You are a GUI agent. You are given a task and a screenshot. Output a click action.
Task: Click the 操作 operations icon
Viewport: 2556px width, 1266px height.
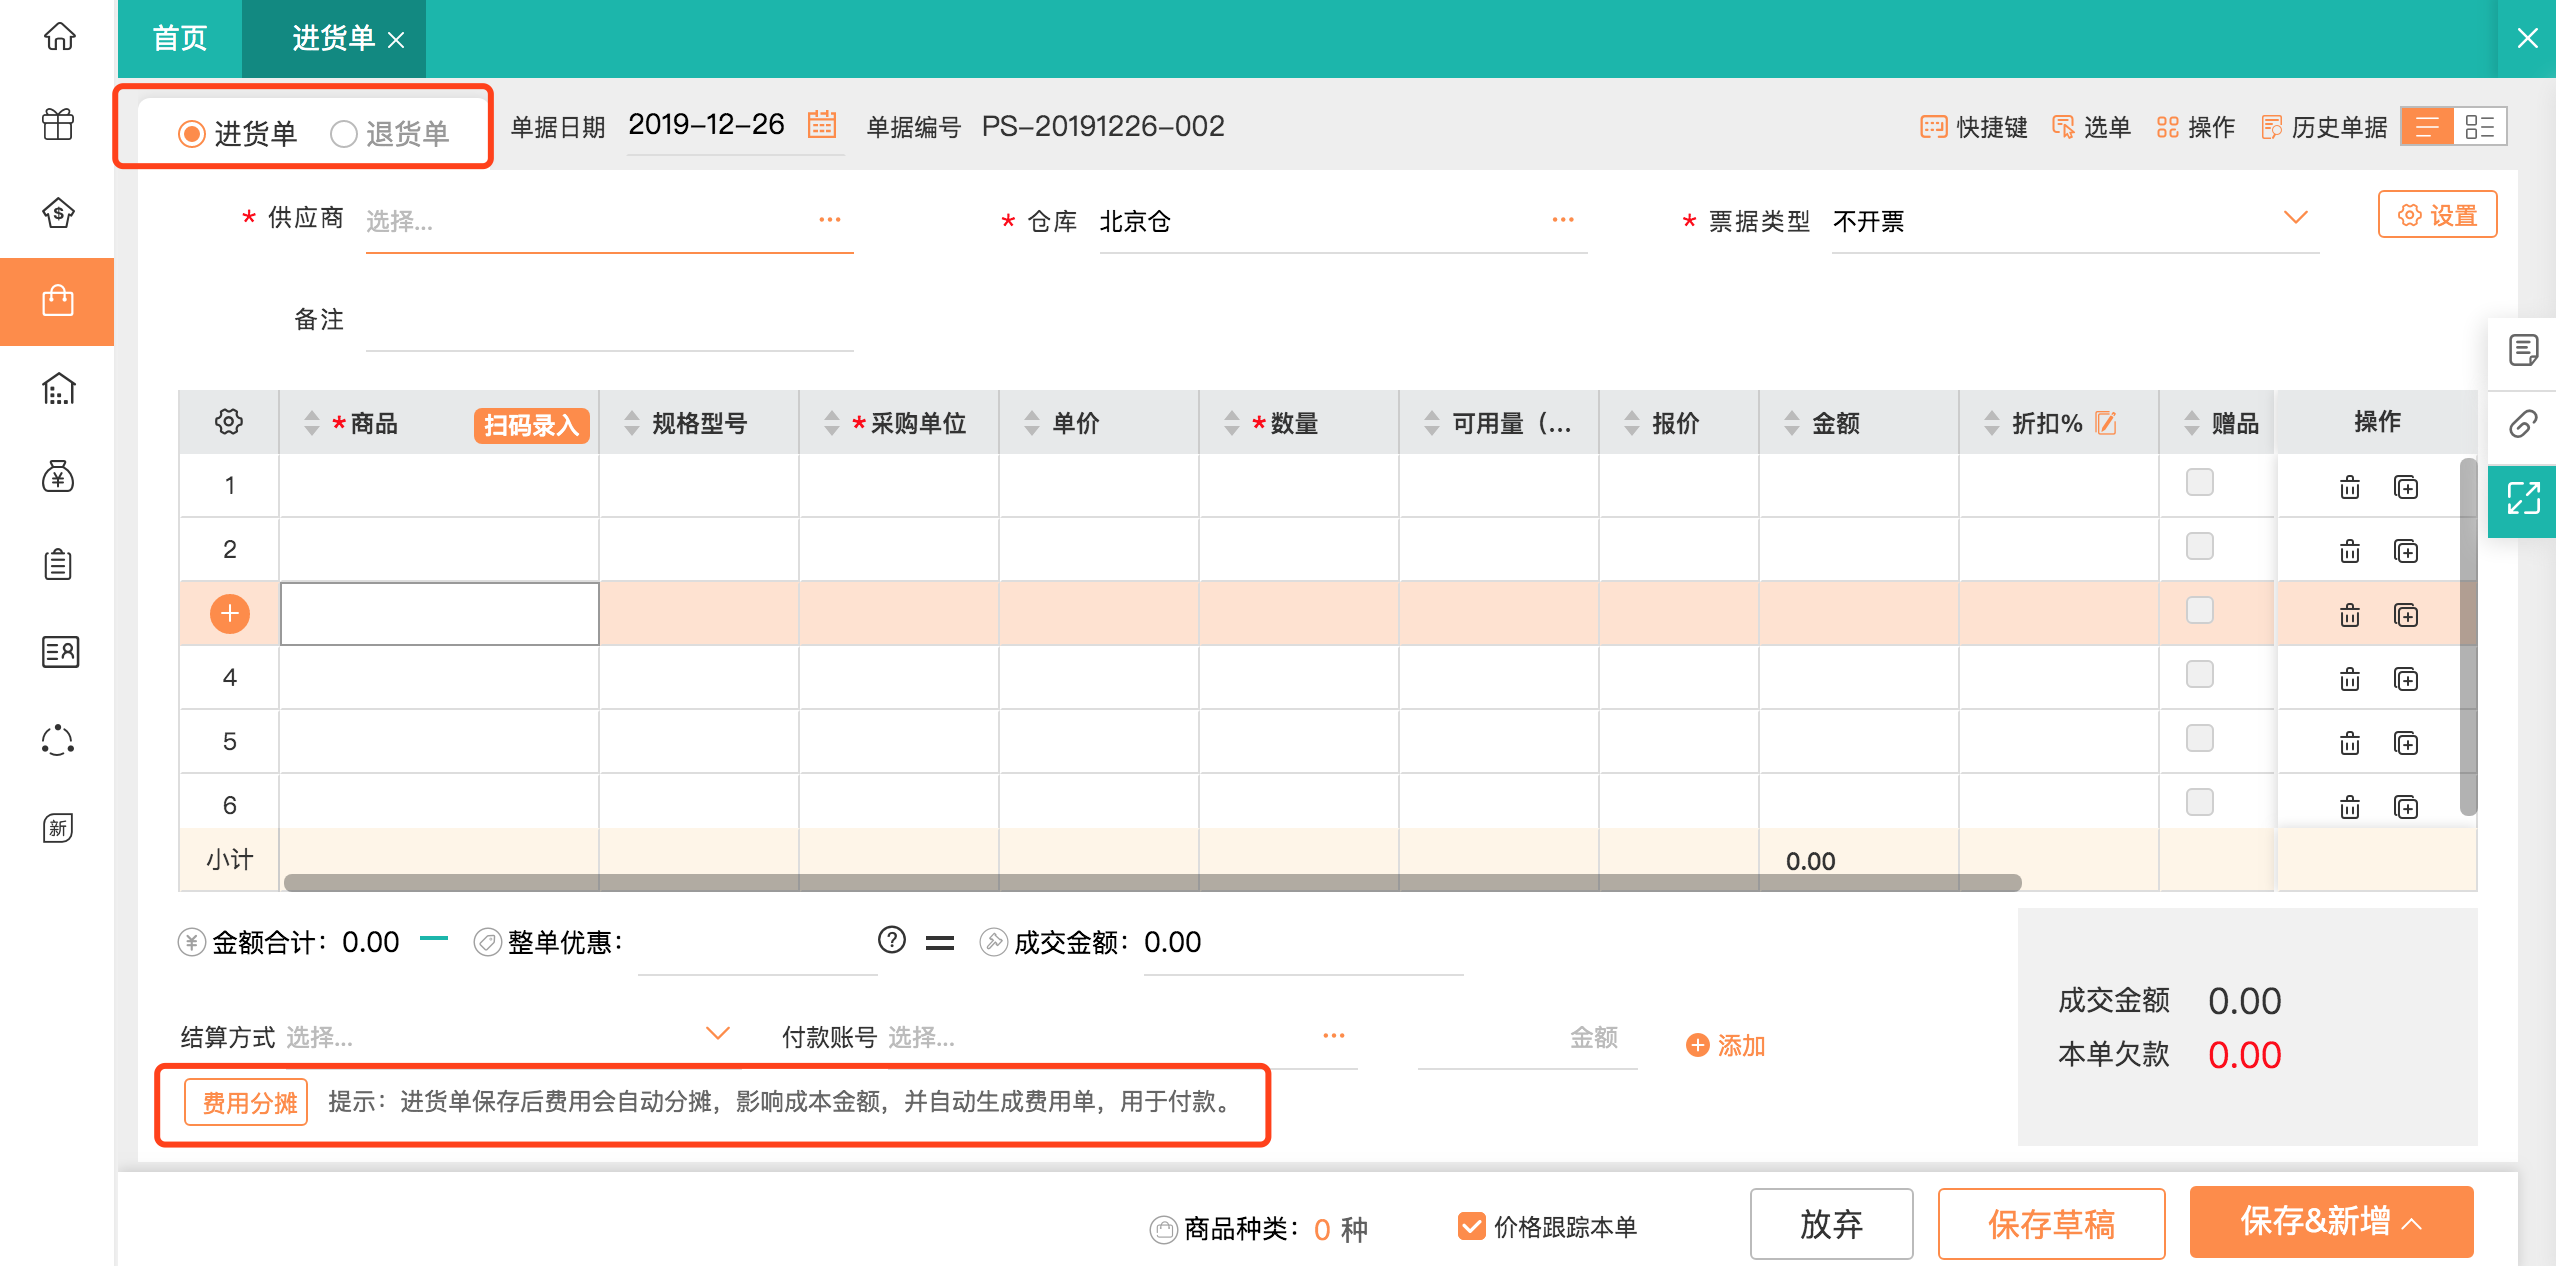coord(2199,129)
